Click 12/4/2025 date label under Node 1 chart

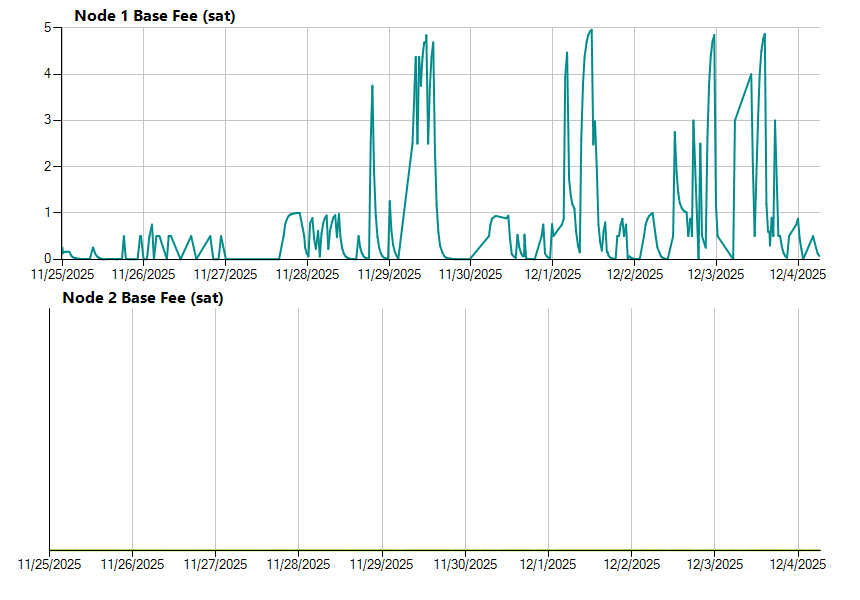(797, 273)
